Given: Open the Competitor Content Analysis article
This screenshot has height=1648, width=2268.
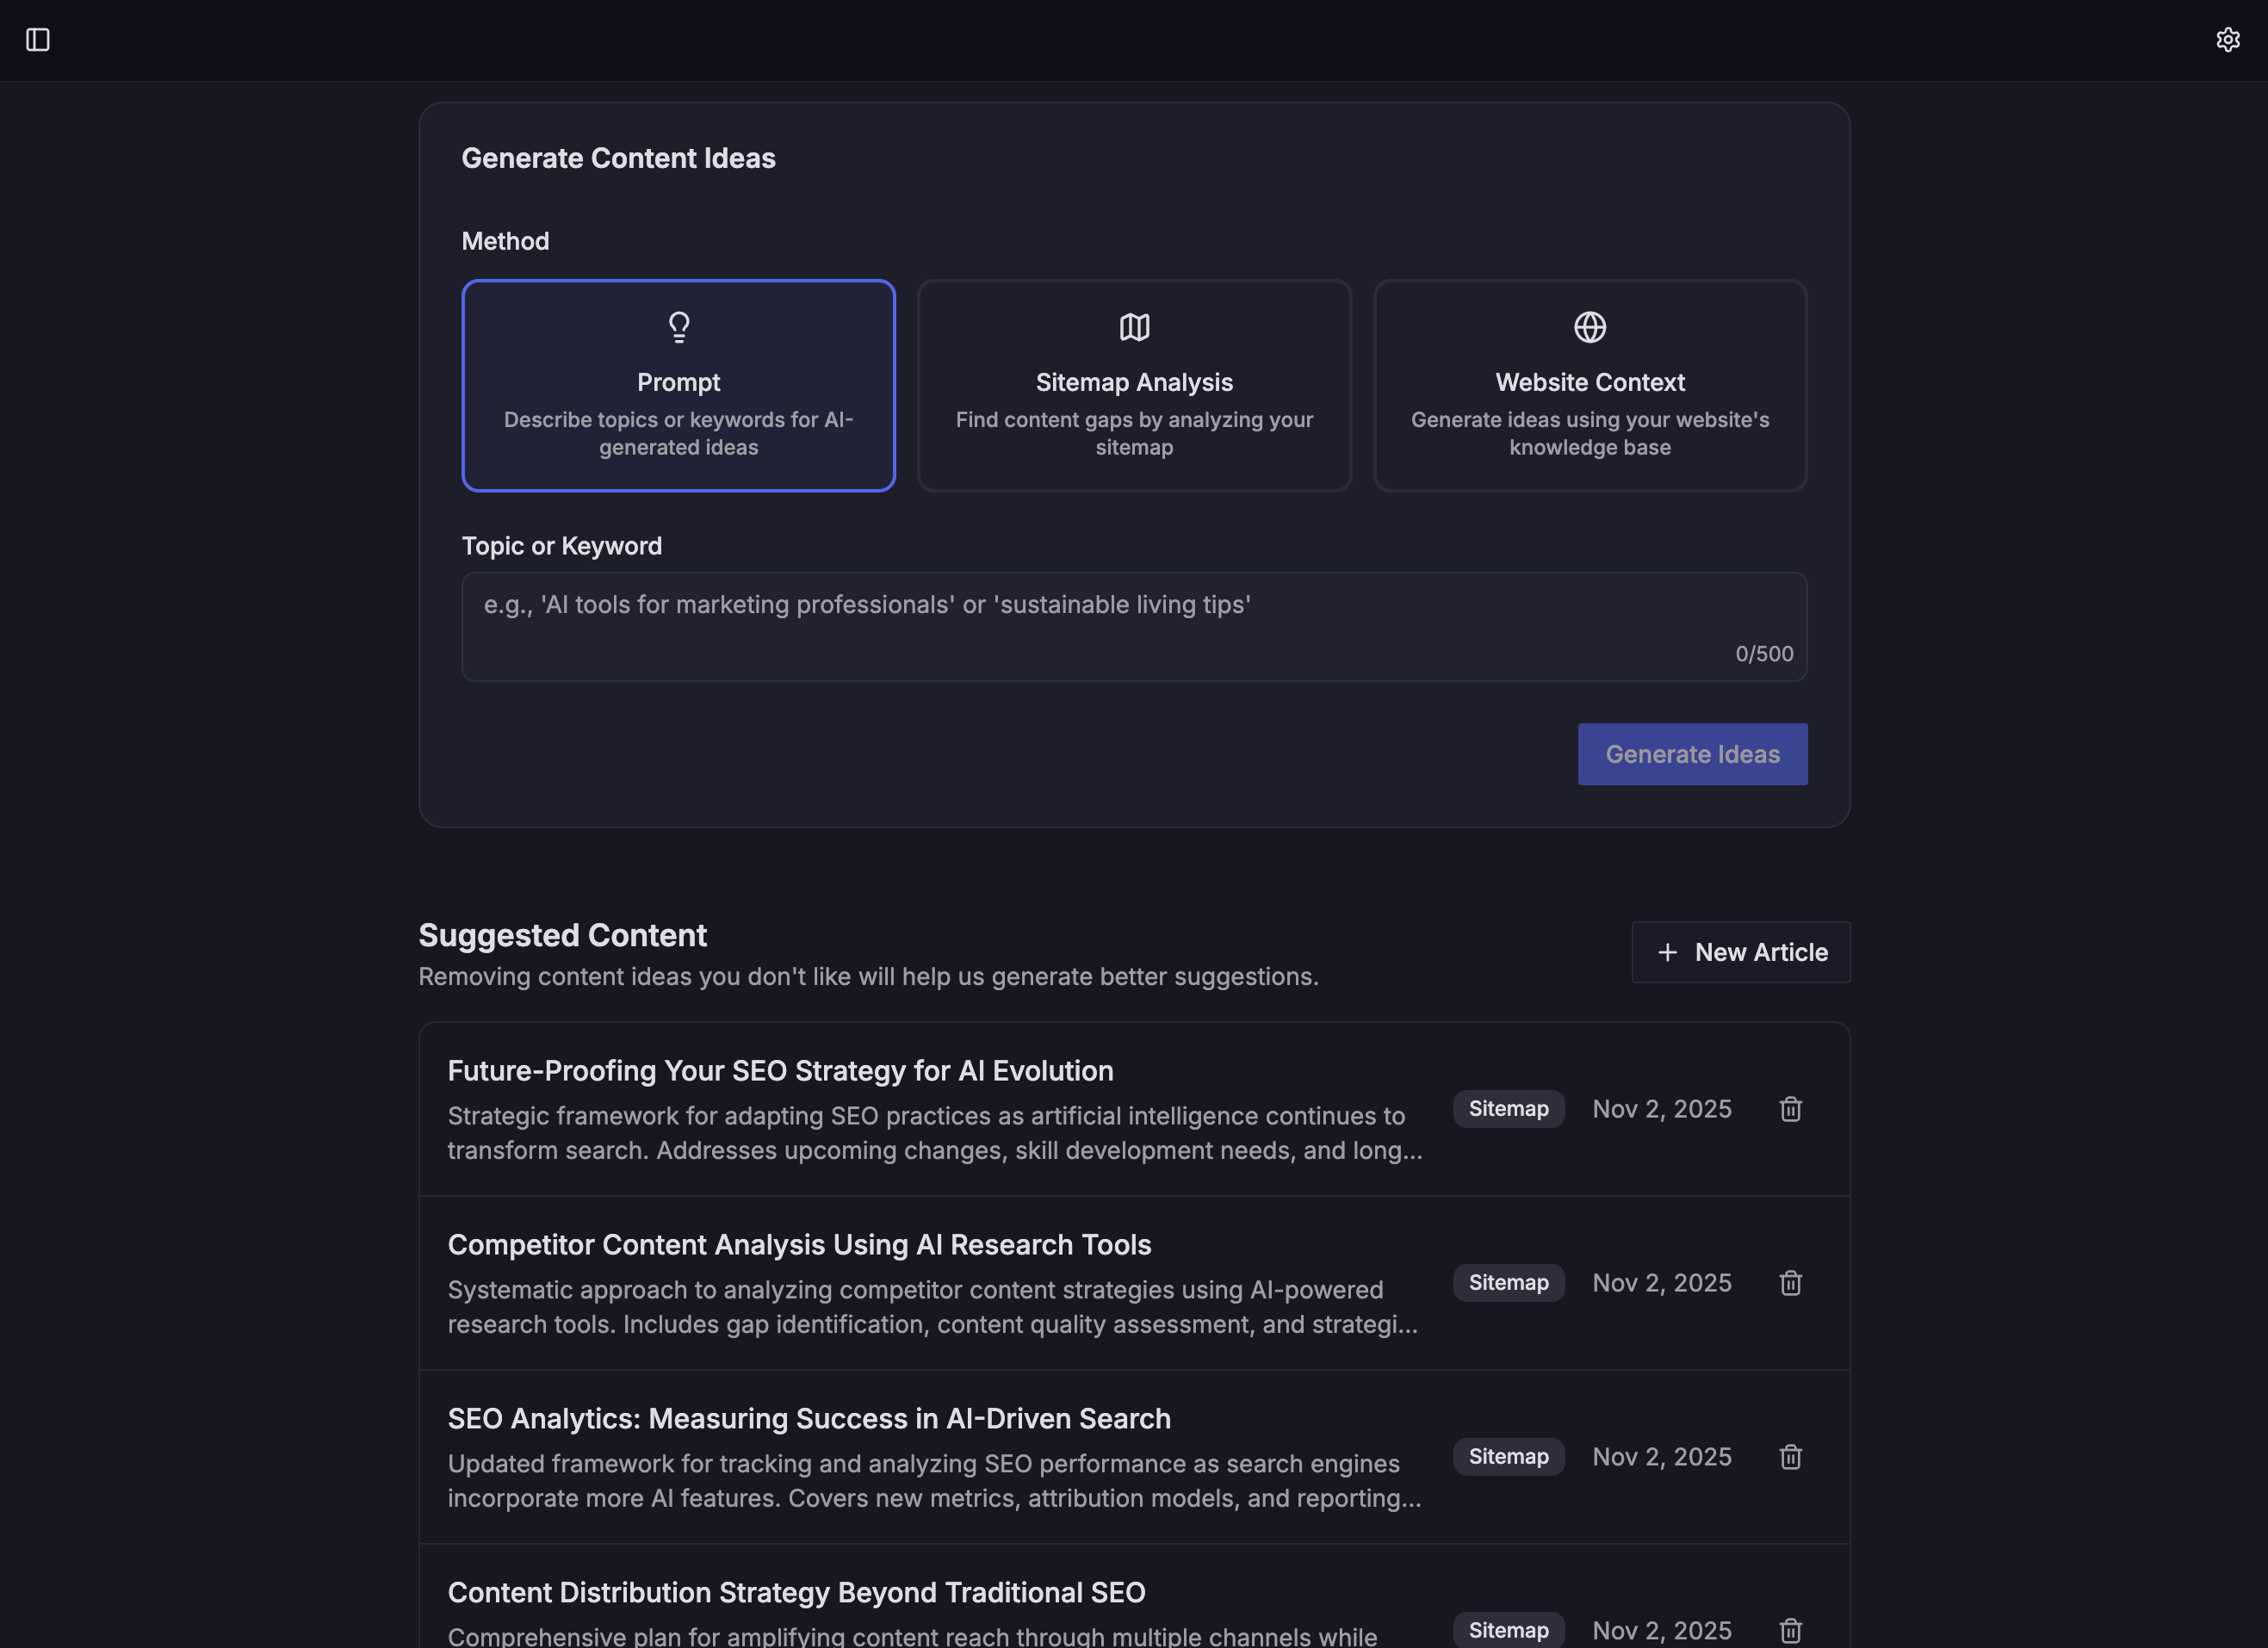Looking at the screenshot, I should (798, 1244).
